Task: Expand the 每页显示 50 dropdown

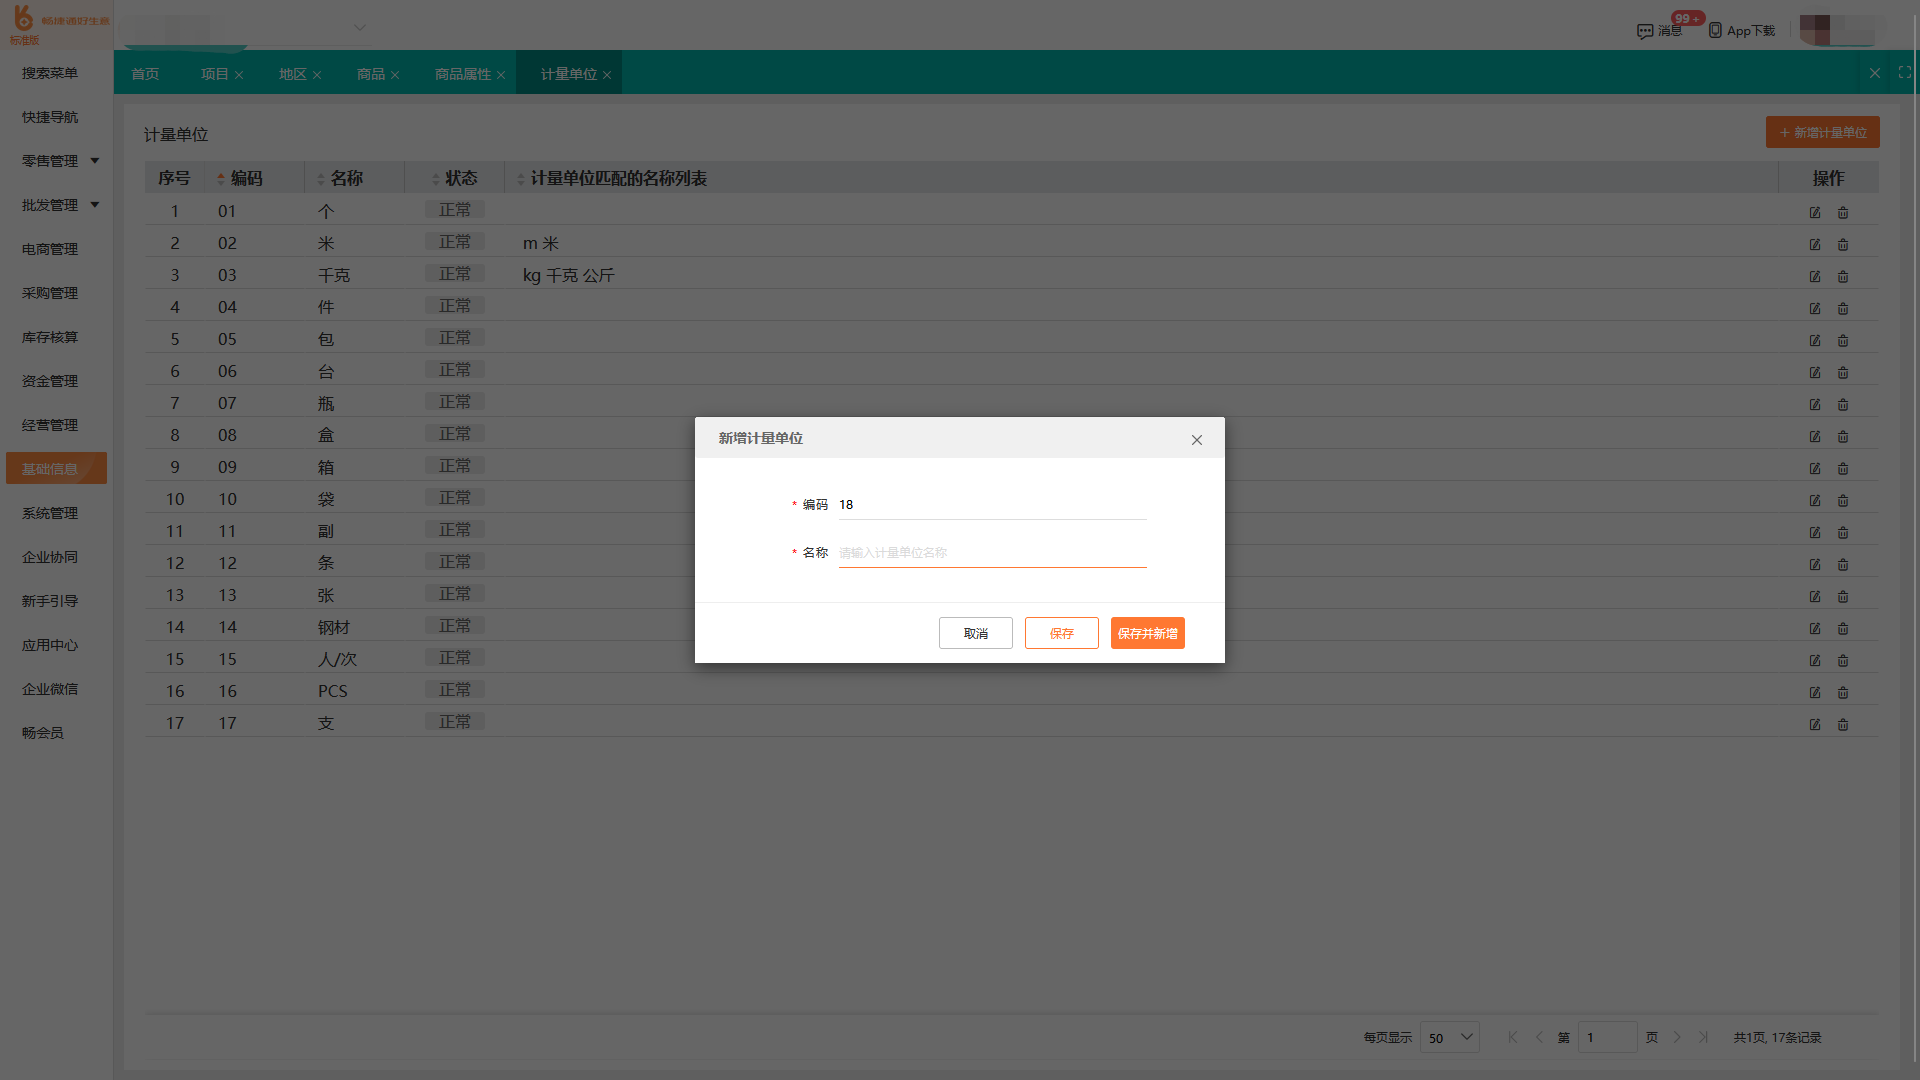Action: point(1449,1038)
